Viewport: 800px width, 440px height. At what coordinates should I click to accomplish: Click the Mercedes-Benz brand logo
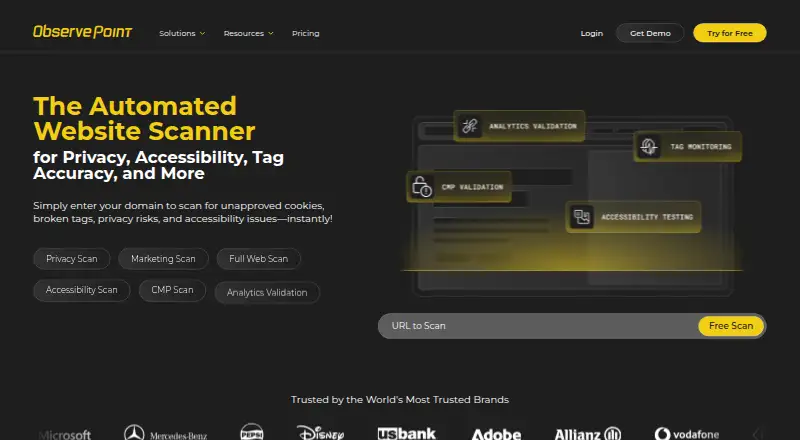(x=166, y=433)
